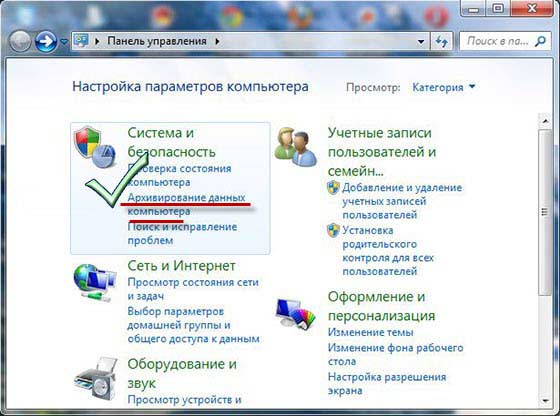The height and width of the screenshot is (416, 560).
Task: Click the refresh icon beside address bar
Action: click(x=442, y=41)
